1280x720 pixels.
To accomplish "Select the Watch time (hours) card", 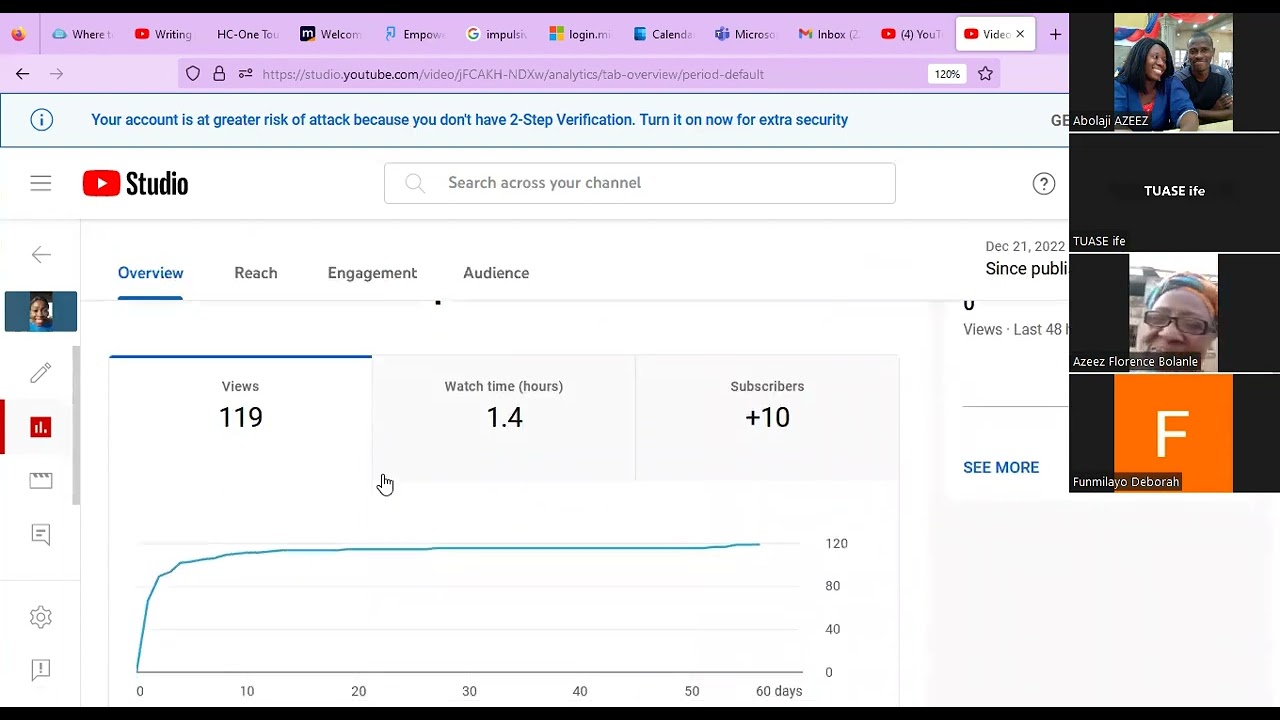I will 504,418.
